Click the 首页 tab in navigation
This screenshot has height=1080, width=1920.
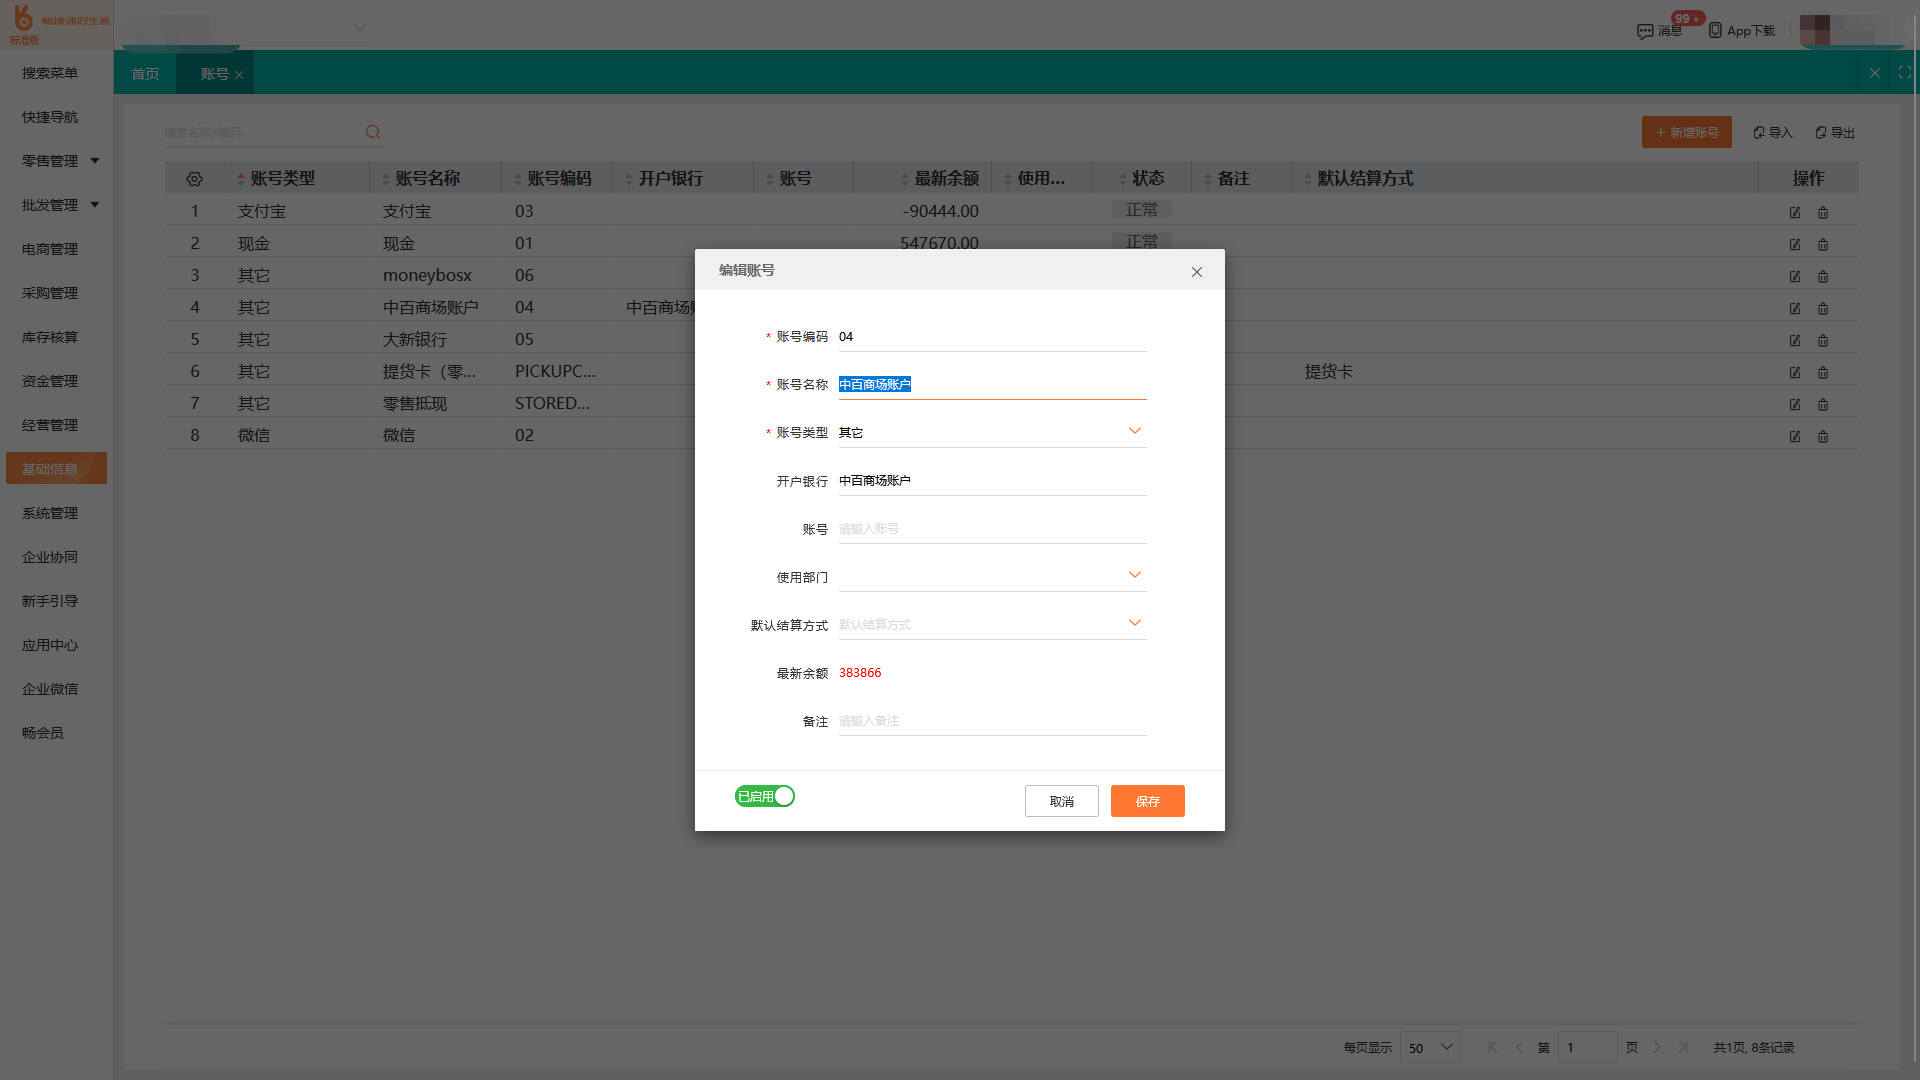145,73
